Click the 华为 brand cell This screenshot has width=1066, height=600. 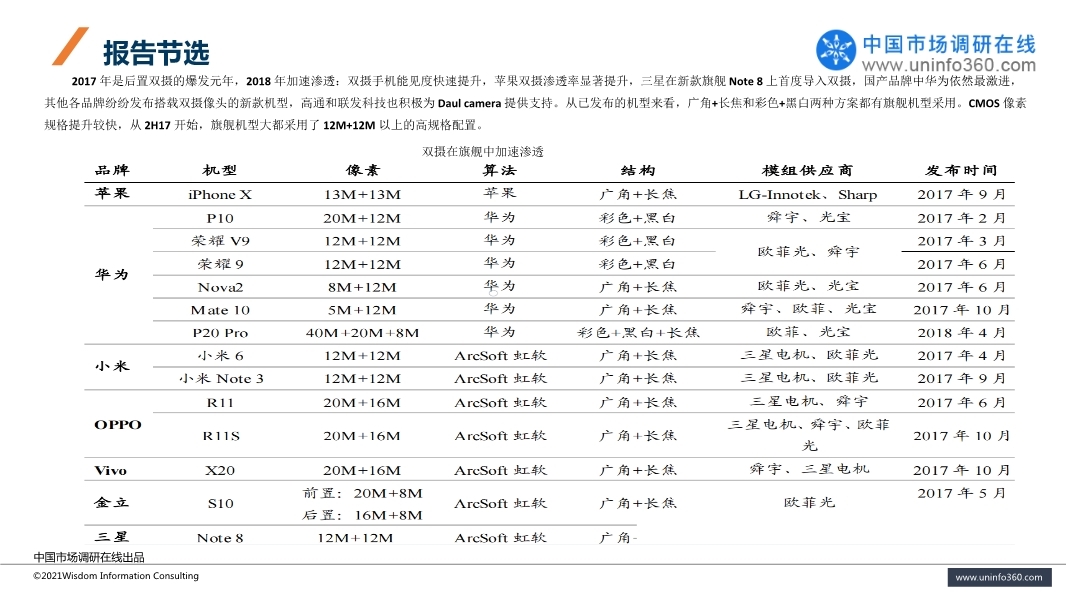[112, 275]
